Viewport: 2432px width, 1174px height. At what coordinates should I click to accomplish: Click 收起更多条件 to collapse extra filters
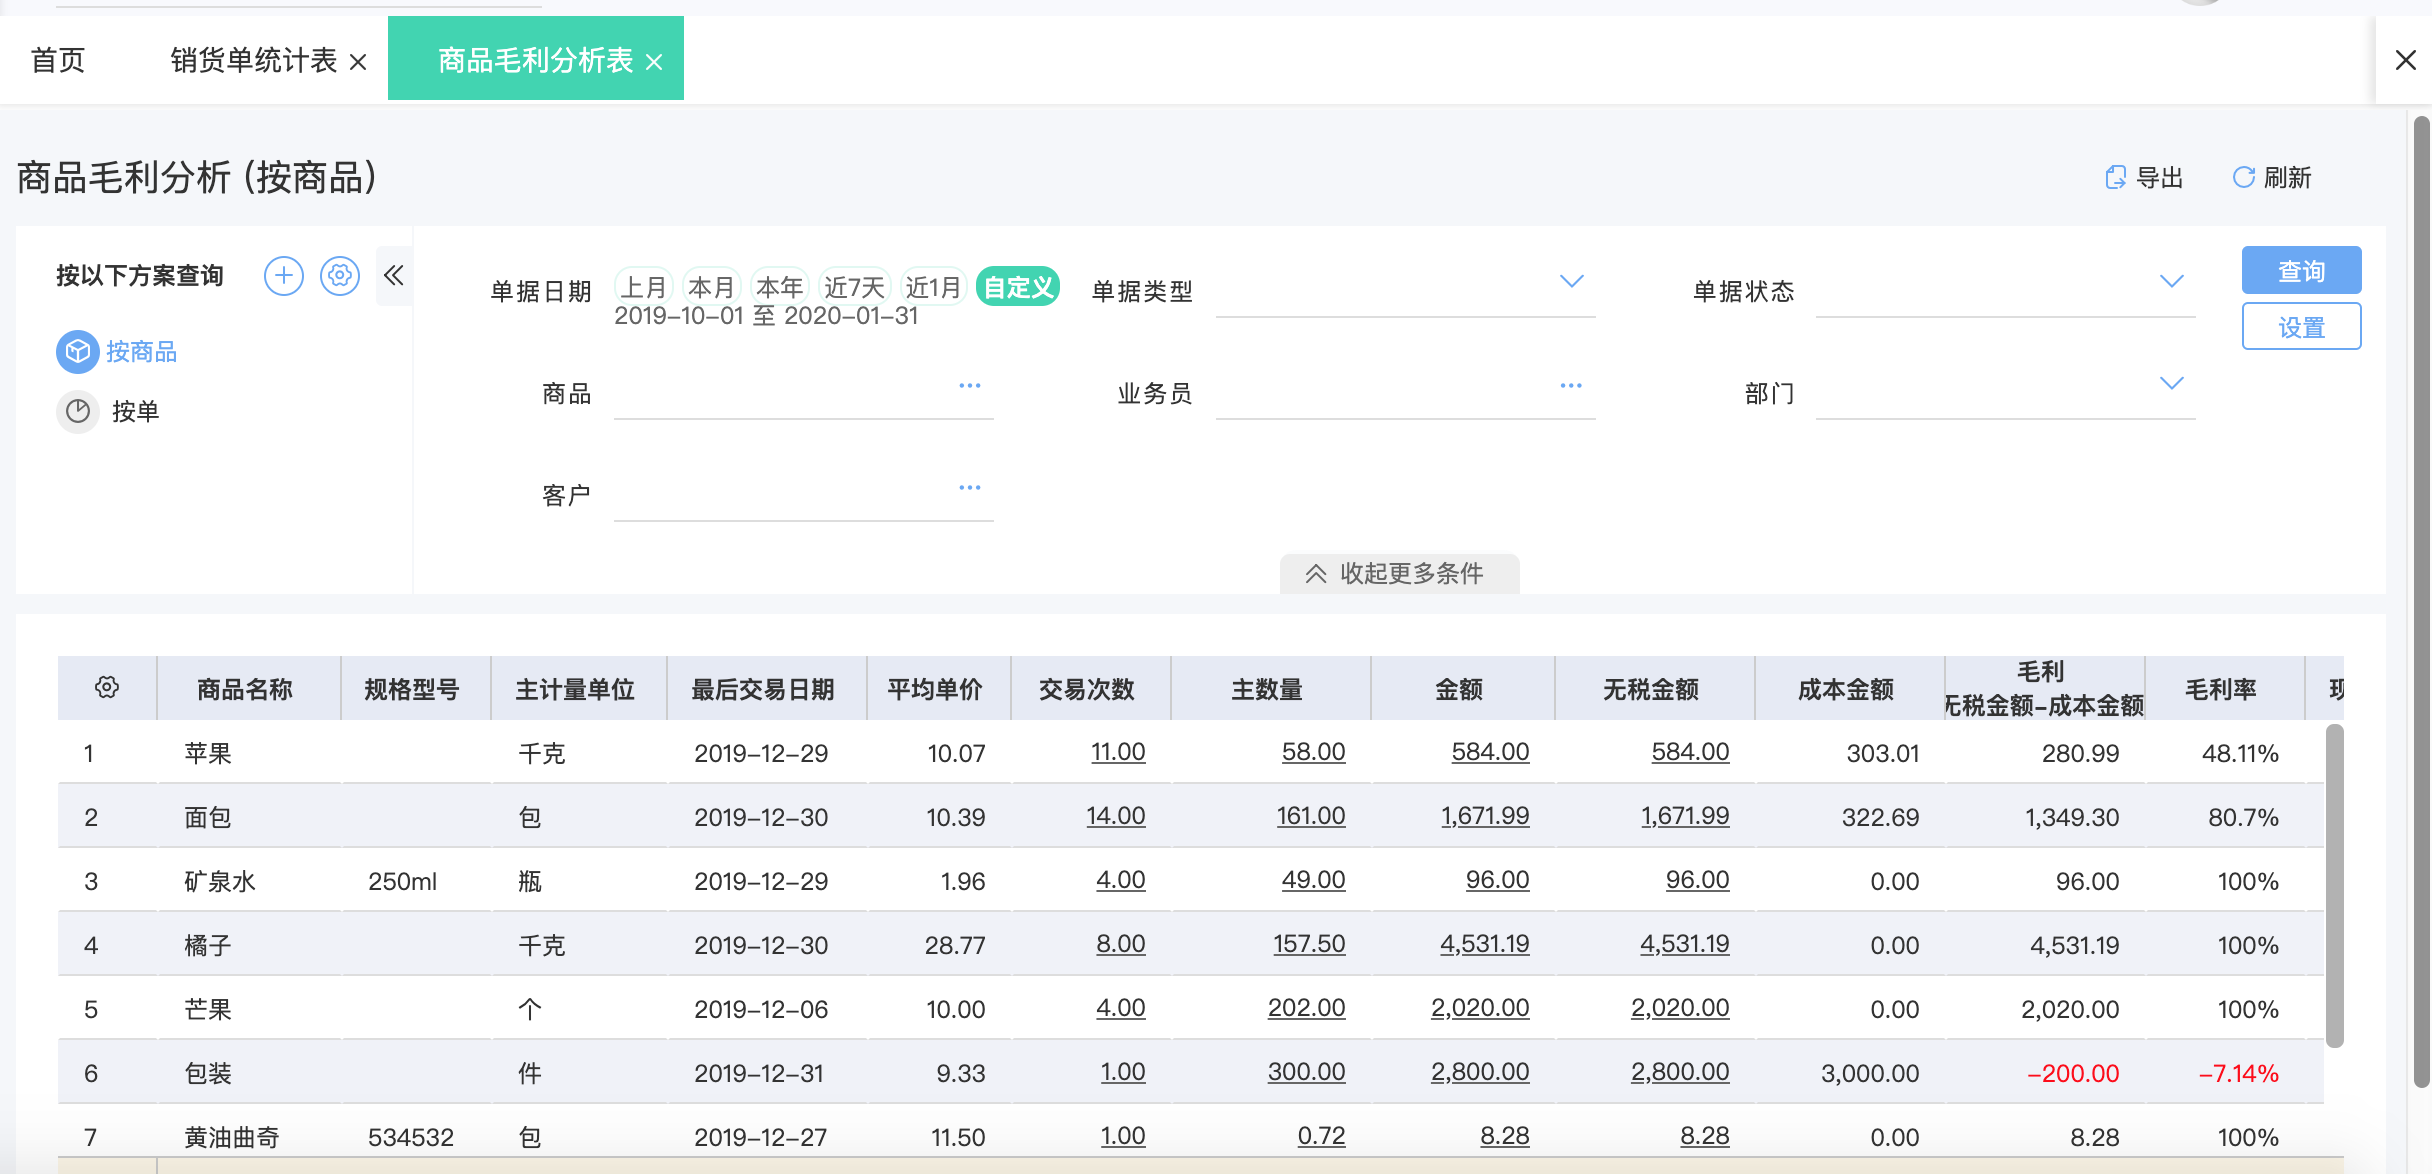point(1393,571)
